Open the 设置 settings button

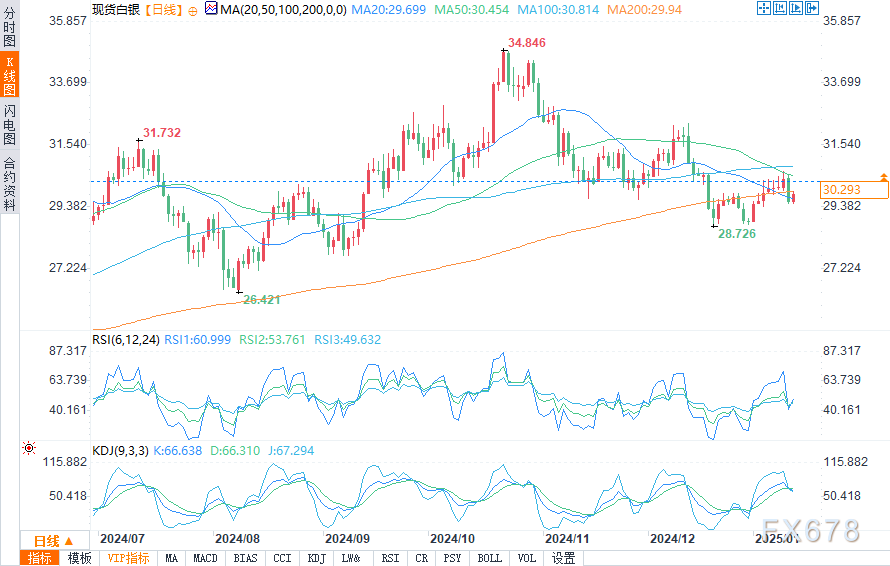[564, 558]
